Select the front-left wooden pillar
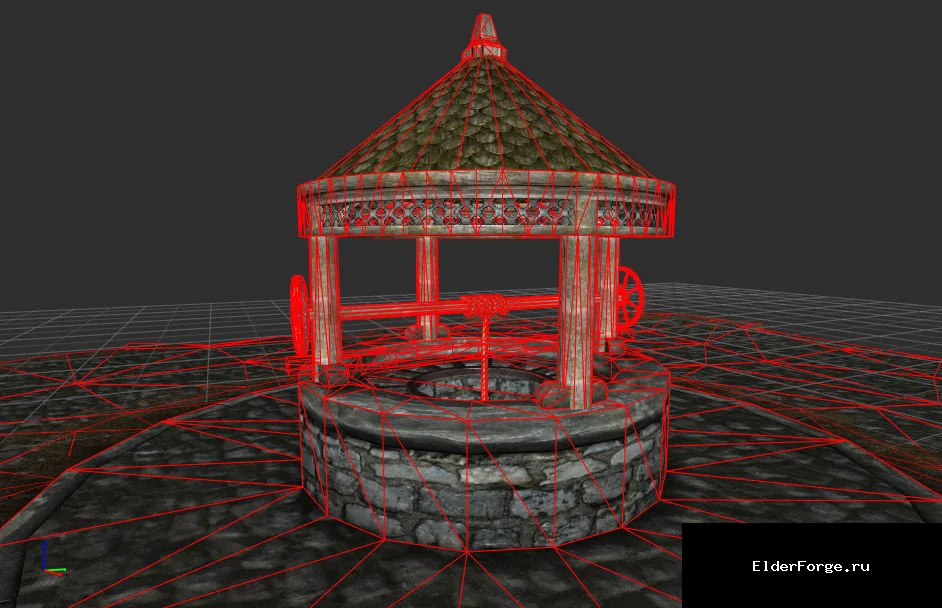This screenshot has width=942, height=608. [324, 300]
